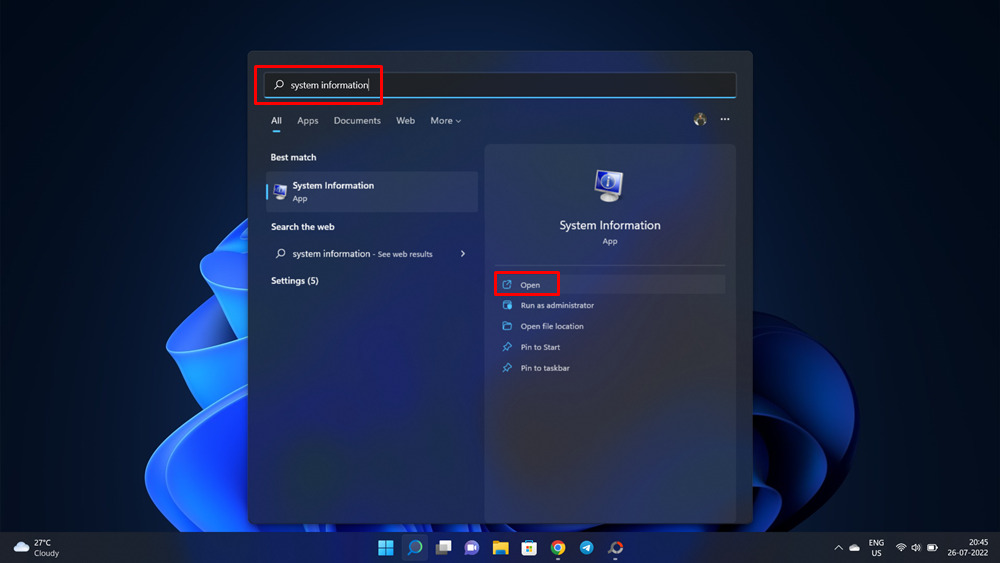
Task: Open Telegram from the taskbar
Action: 587,548
